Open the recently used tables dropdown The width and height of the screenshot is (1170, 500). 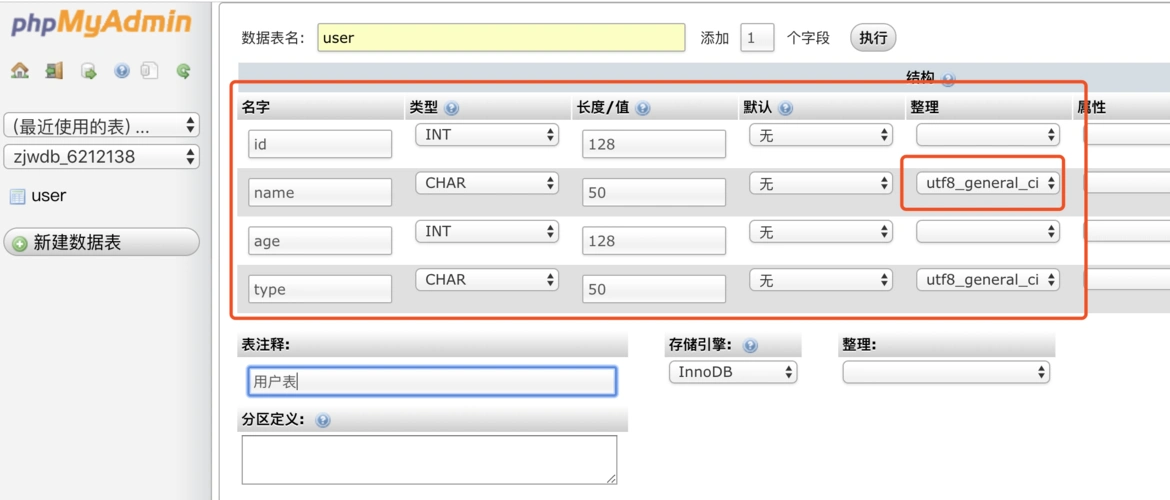tap(101, 126)
